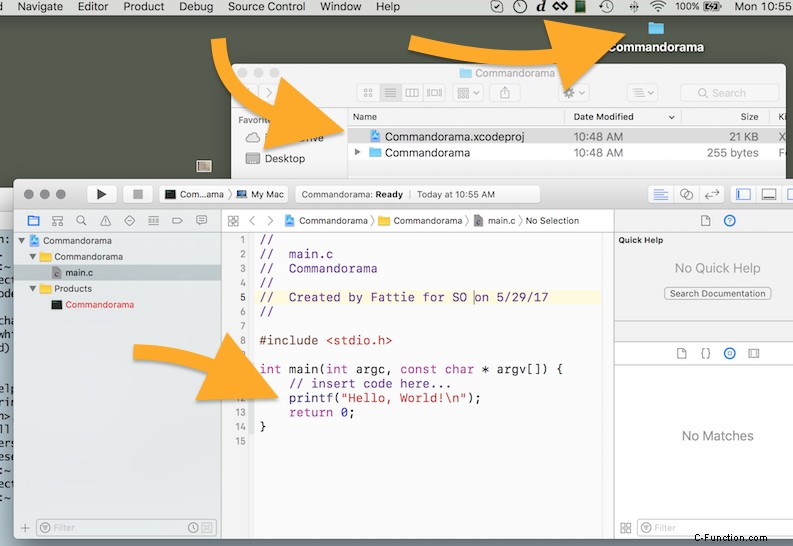Open the Breakpoint navigator icon

[x=178, y=220]
